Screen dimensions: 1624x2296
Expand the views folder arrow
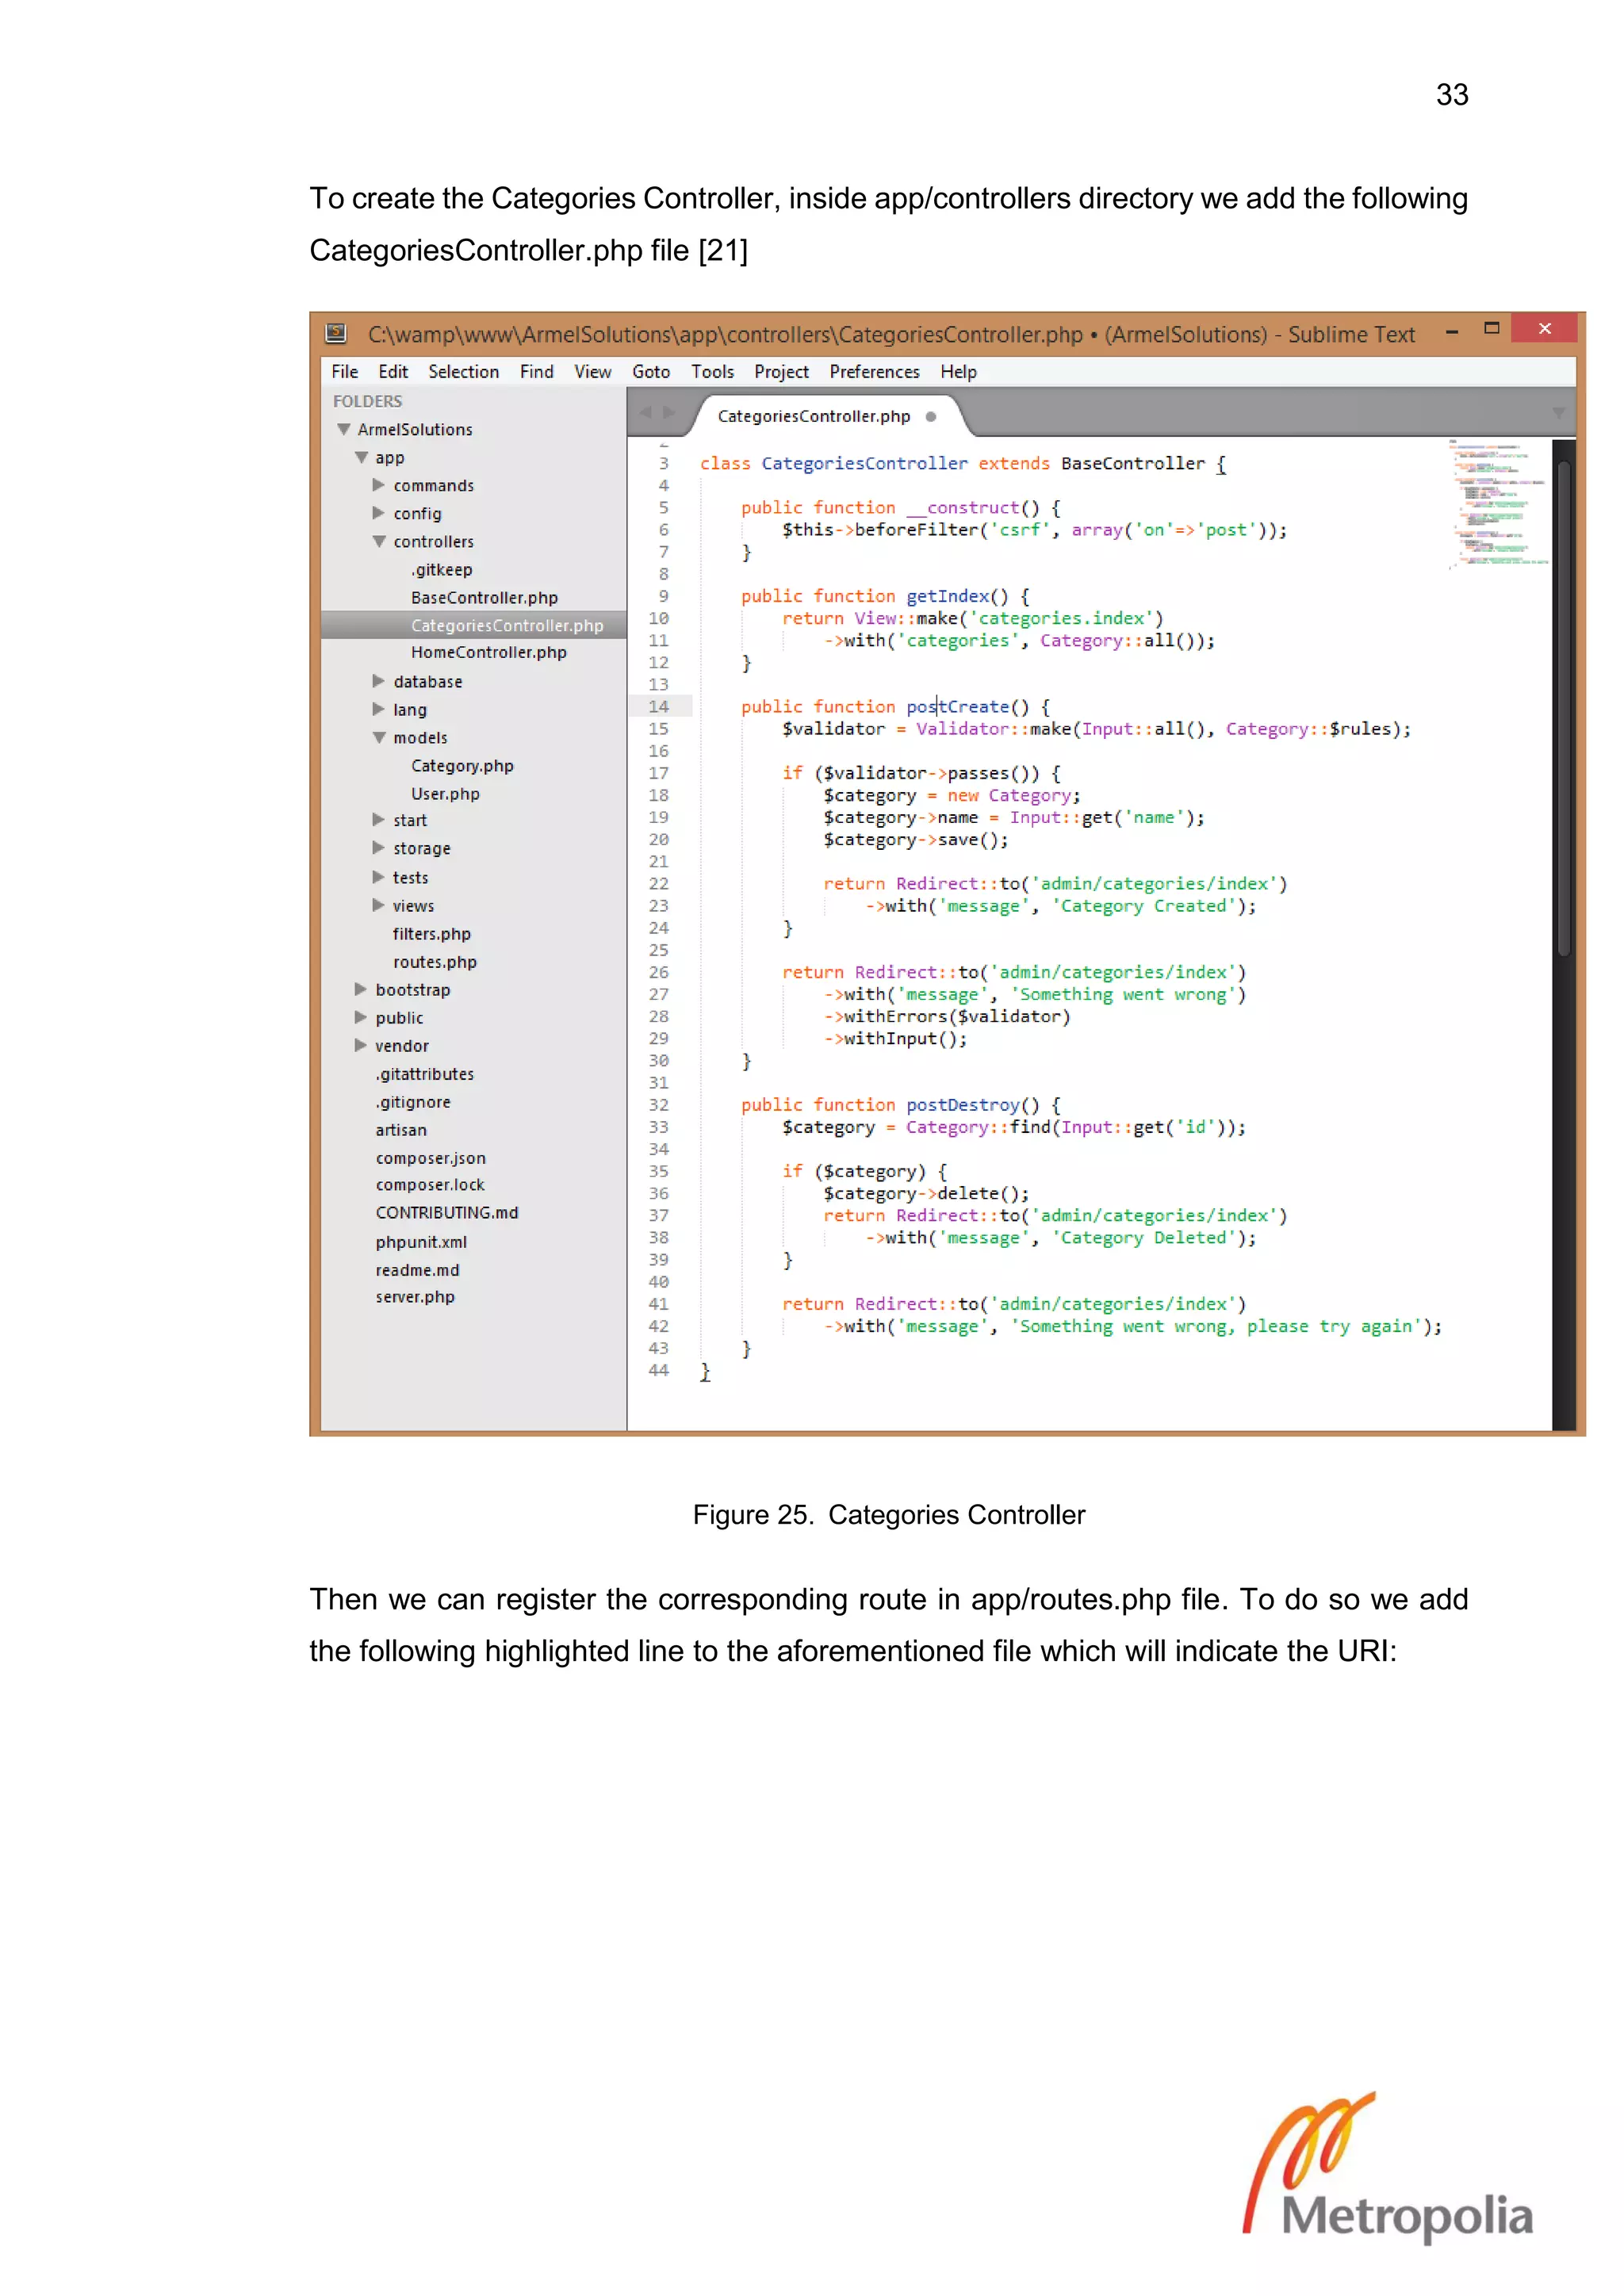point(379,905)
